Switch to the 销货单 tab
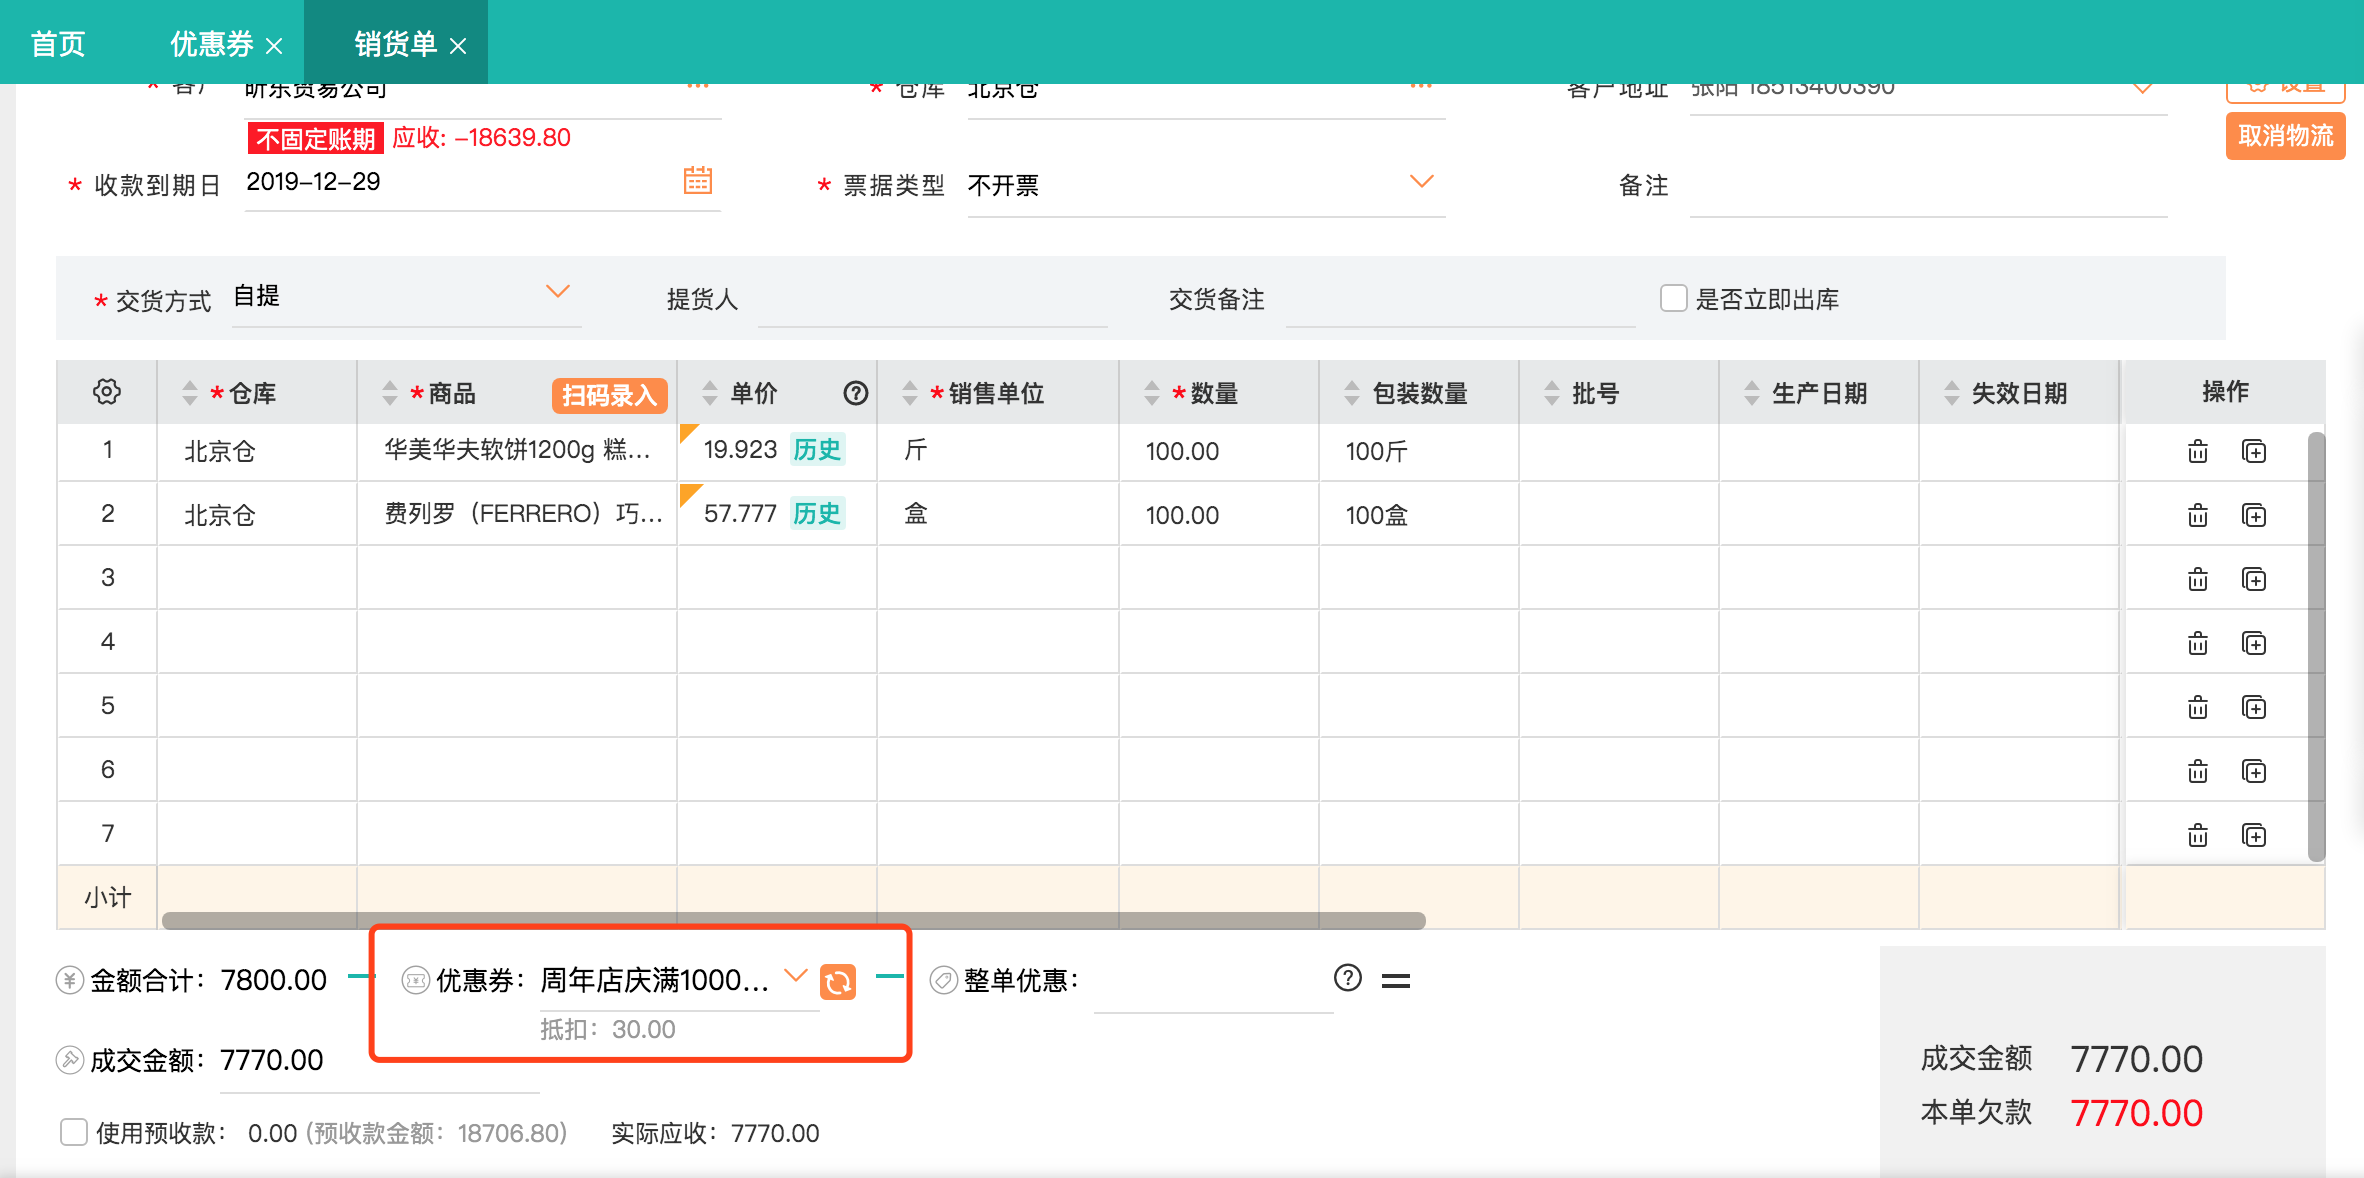Viewport: 2364px width, 1178px height. pyautogui.click(x=398, y=42)
